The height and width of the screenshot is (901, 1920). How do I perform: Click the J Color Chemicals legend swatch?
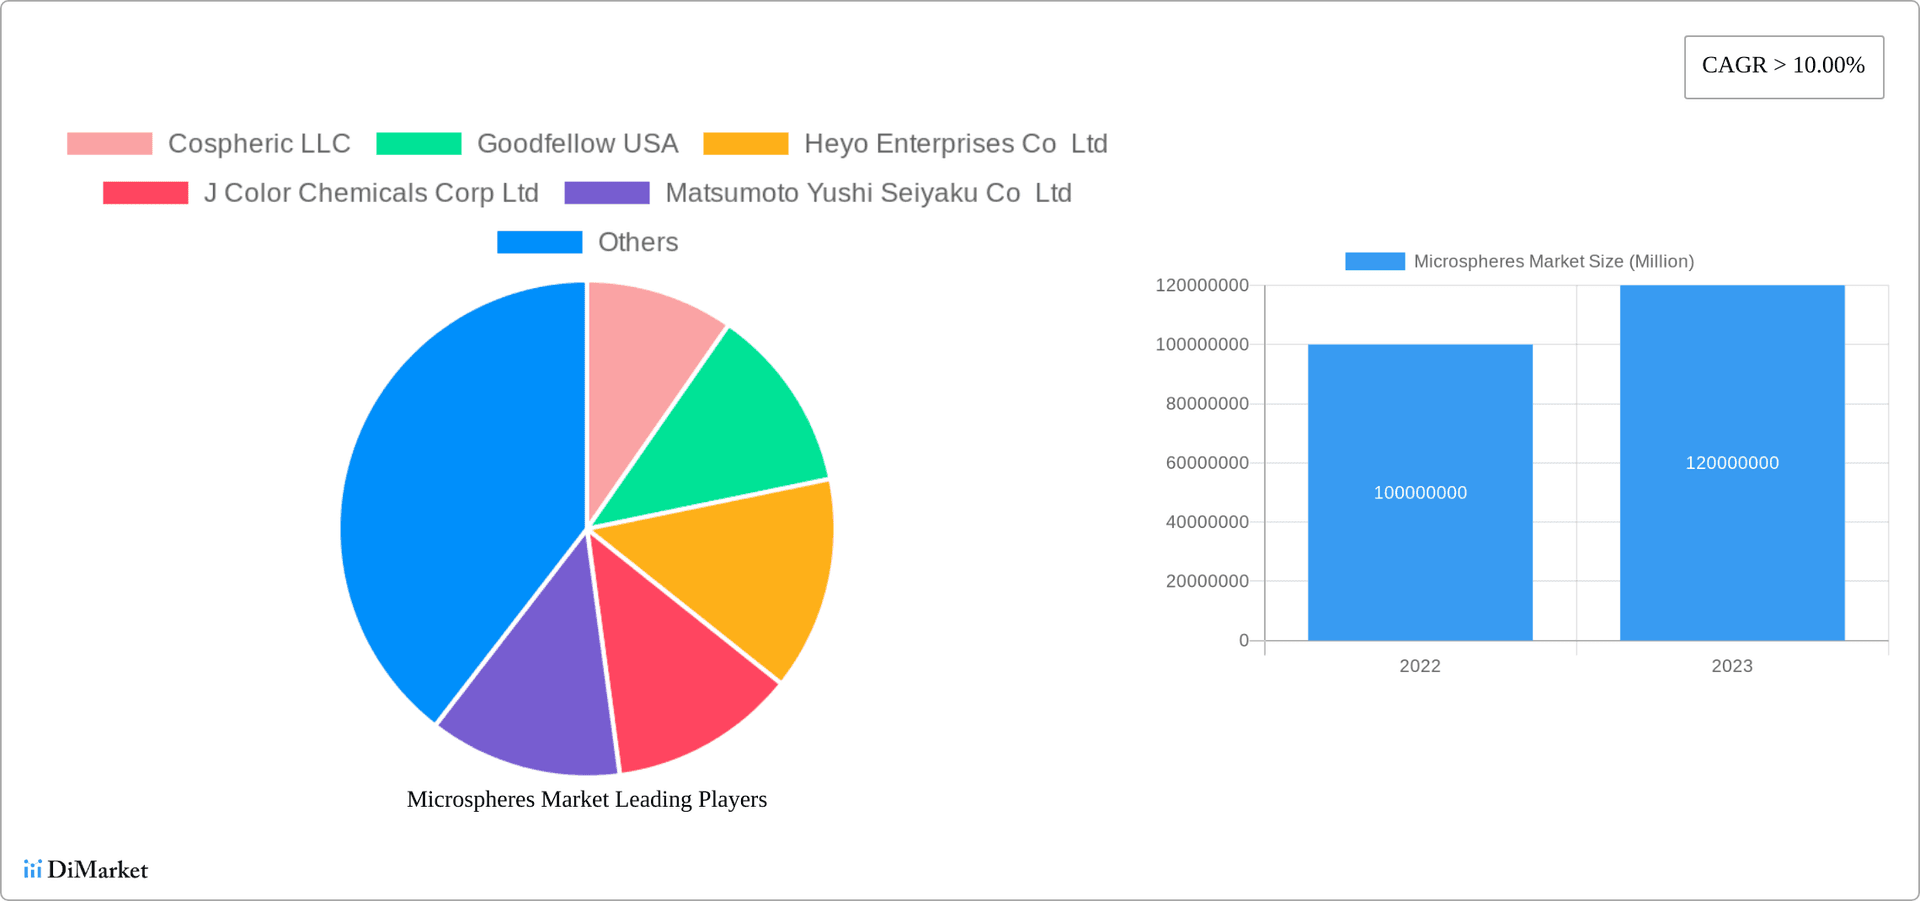click(146, 192)
